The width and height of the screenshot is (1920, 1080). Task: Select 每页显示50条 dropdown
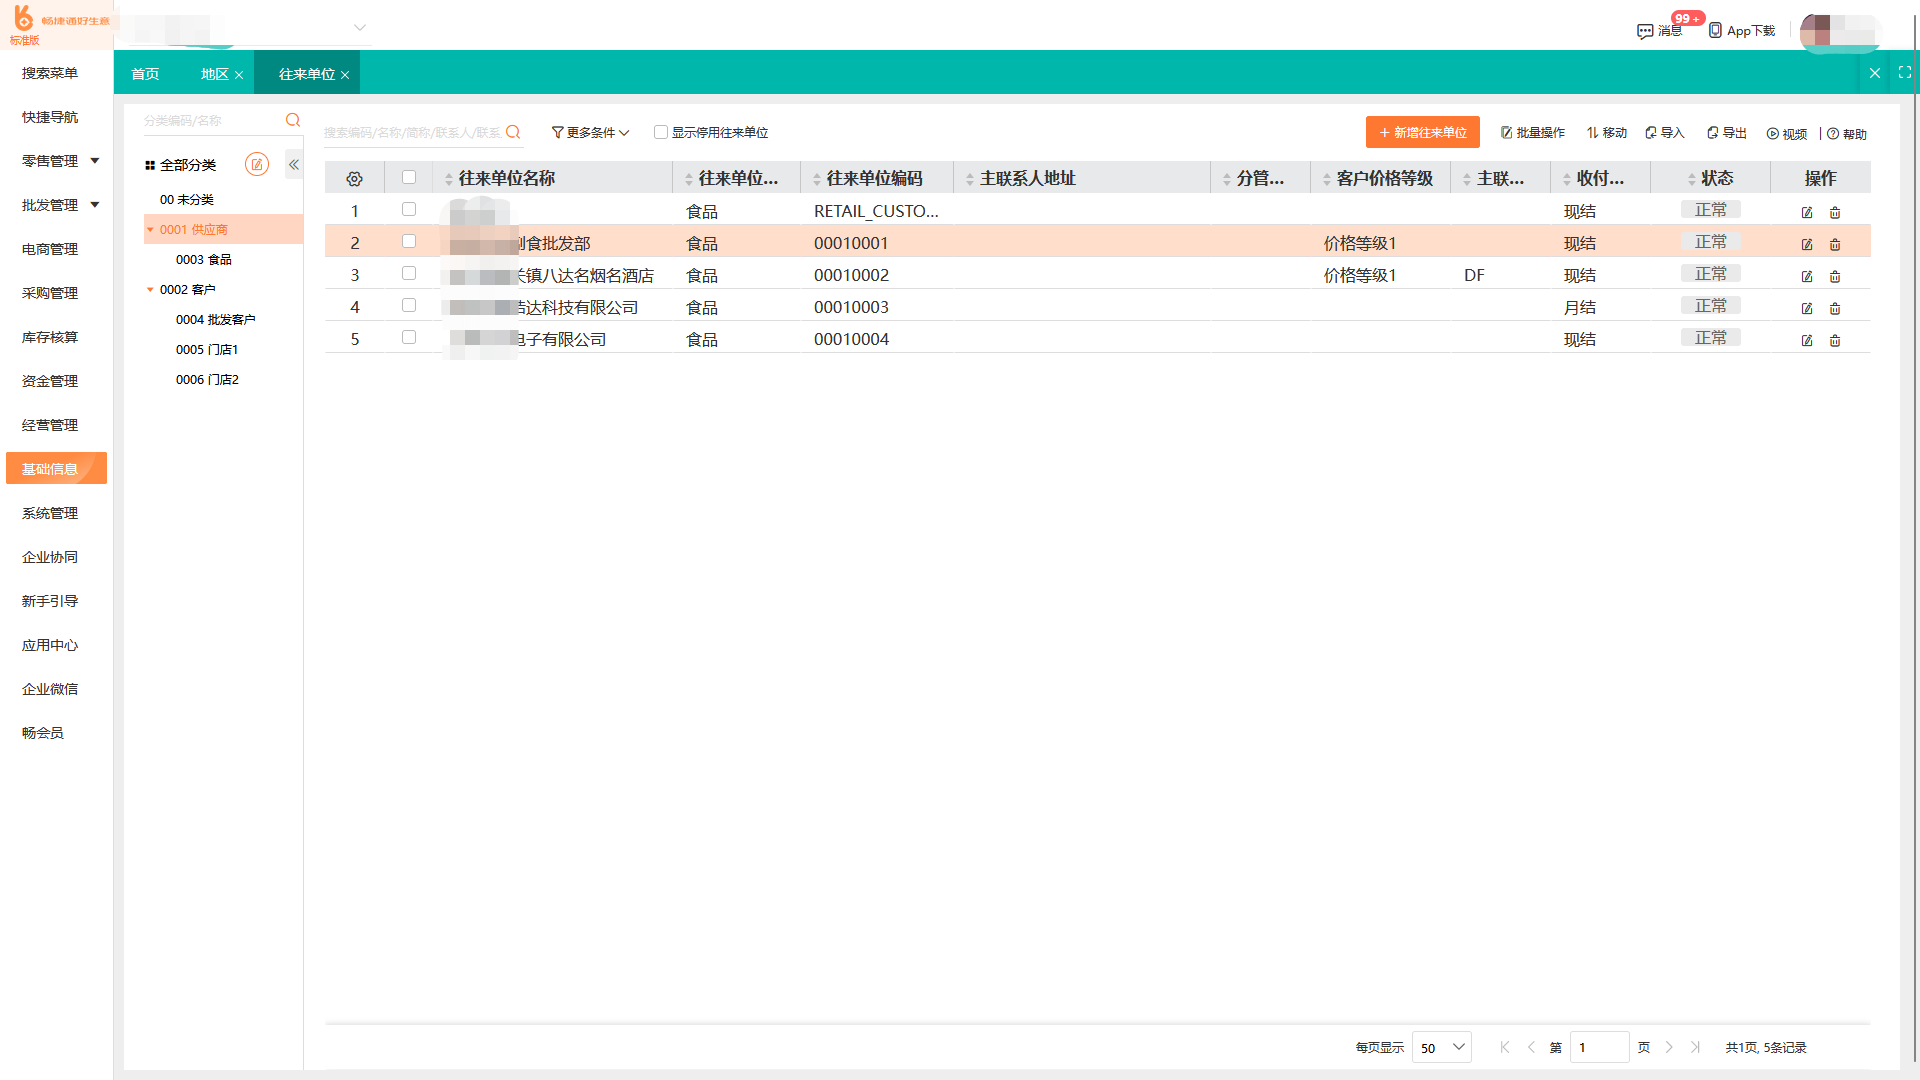tap(1441, 1048)
